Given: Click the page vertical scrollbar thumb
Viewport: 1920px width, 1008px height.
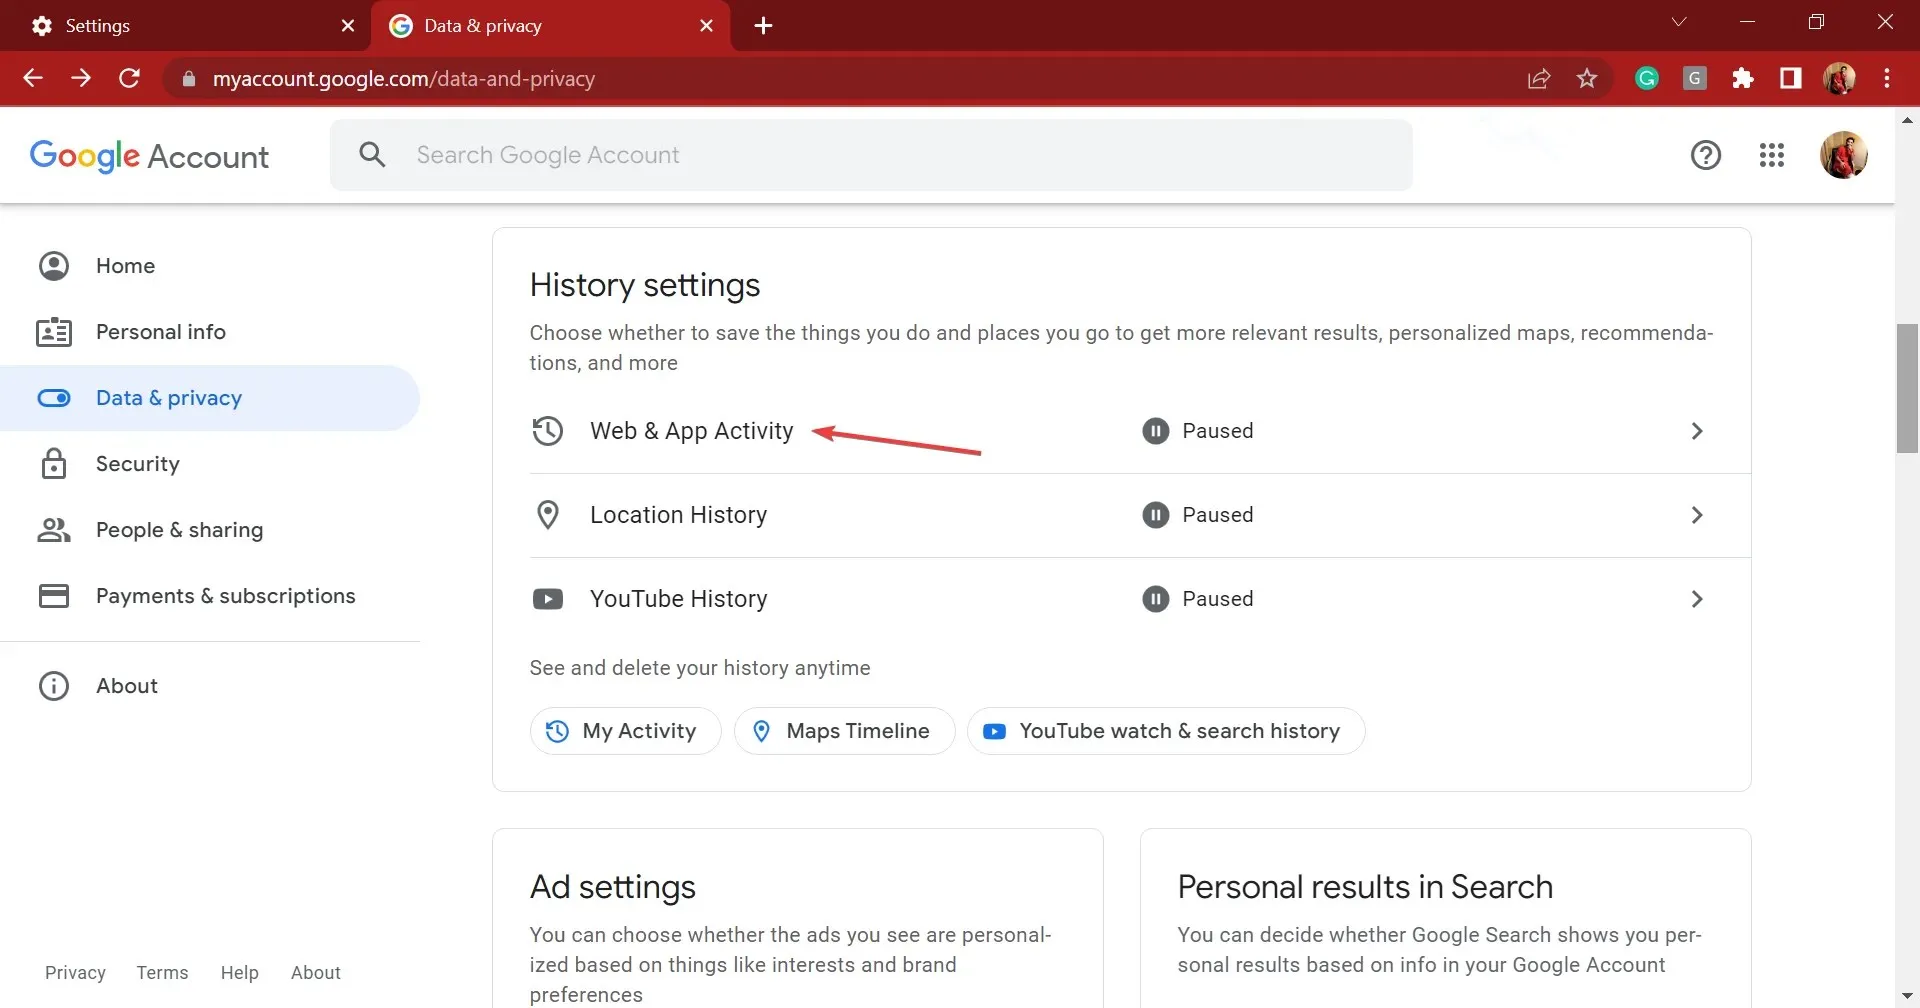Looking at the screenshot, I should [x=1907, y=388].
